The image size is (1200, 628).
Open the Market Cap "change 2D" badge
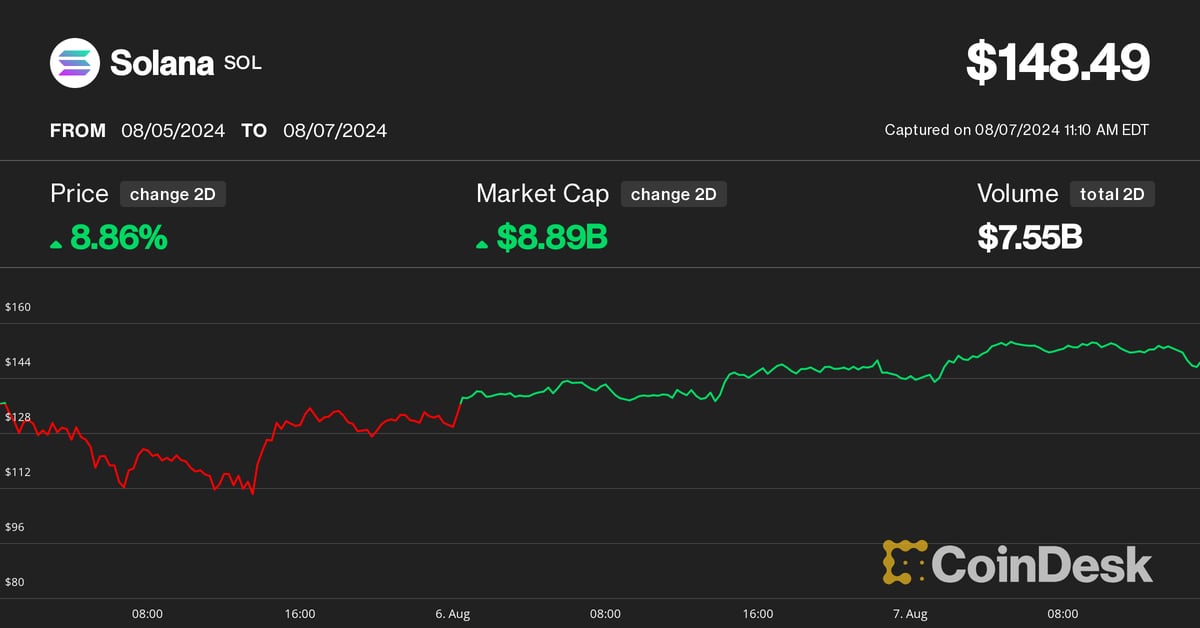click(x=673, y=194)
